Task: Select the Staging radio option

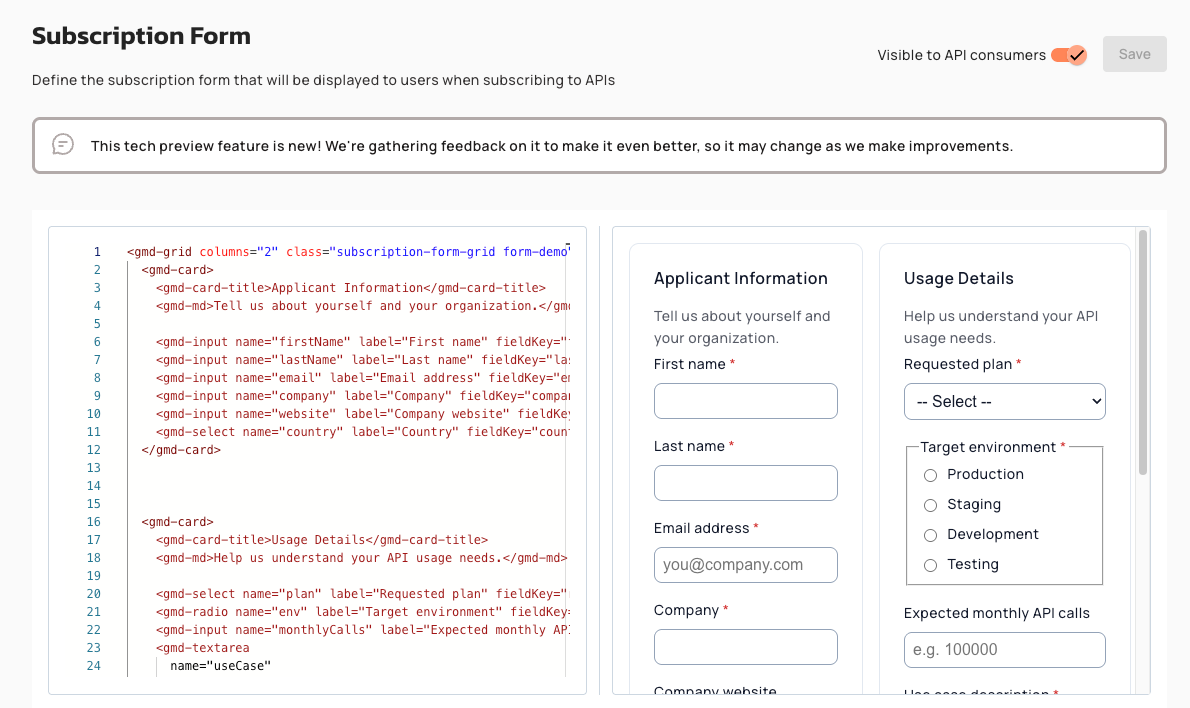Action: click(x=930, y=505)
